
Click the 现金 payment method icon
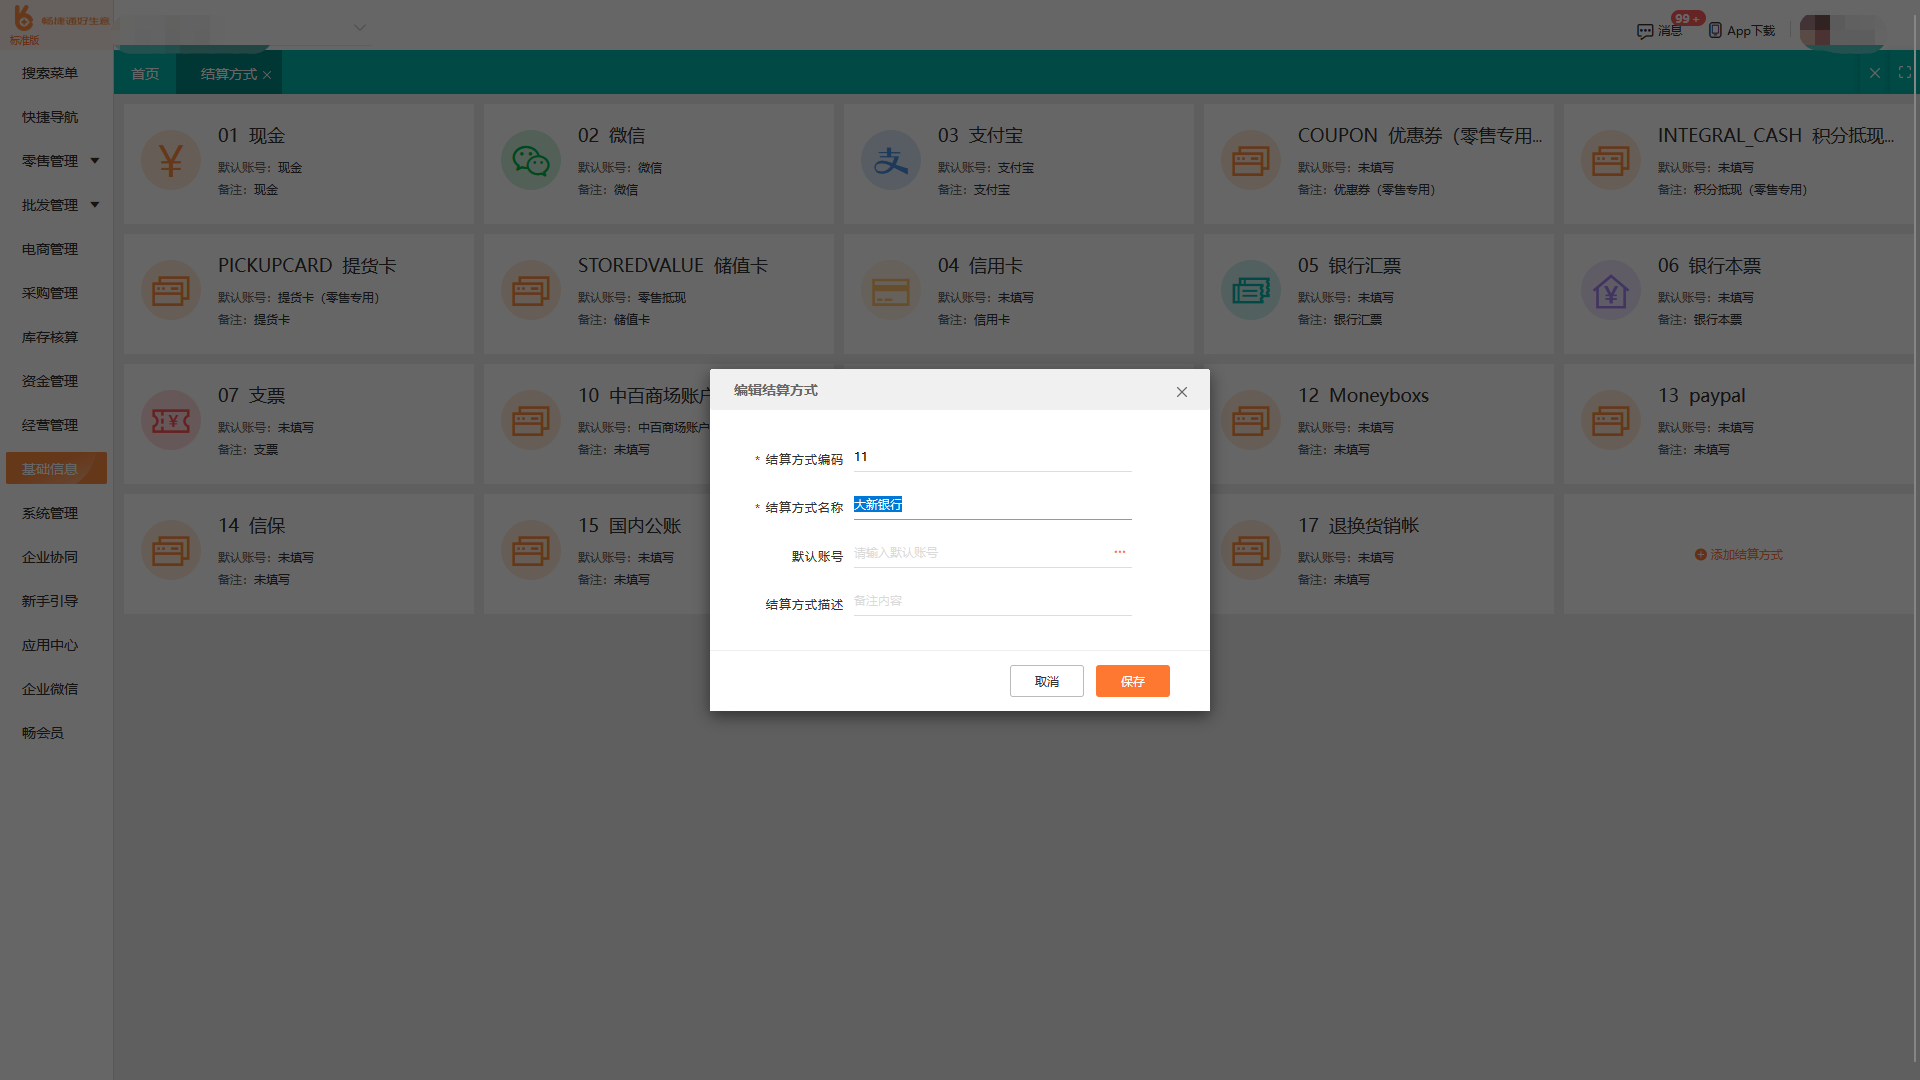[x=171, y=160]
